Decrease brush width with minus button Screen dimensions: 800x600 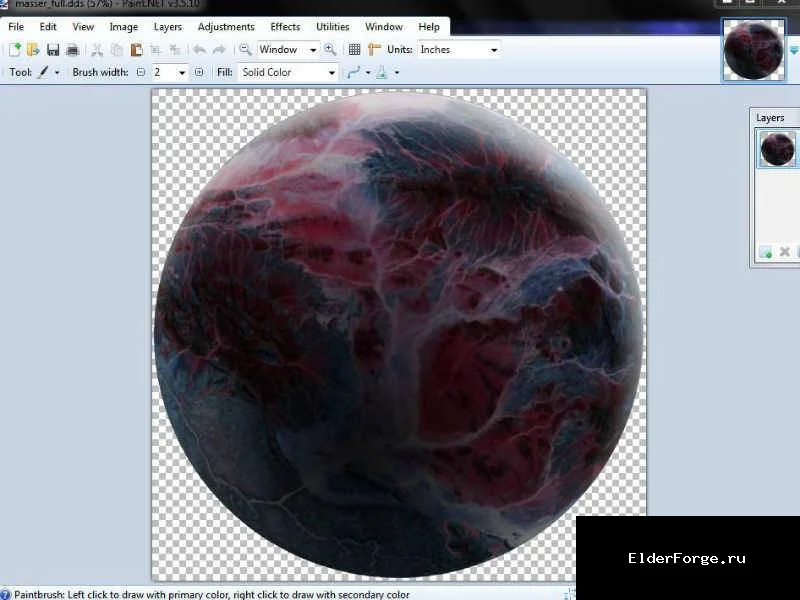point(141,72)
